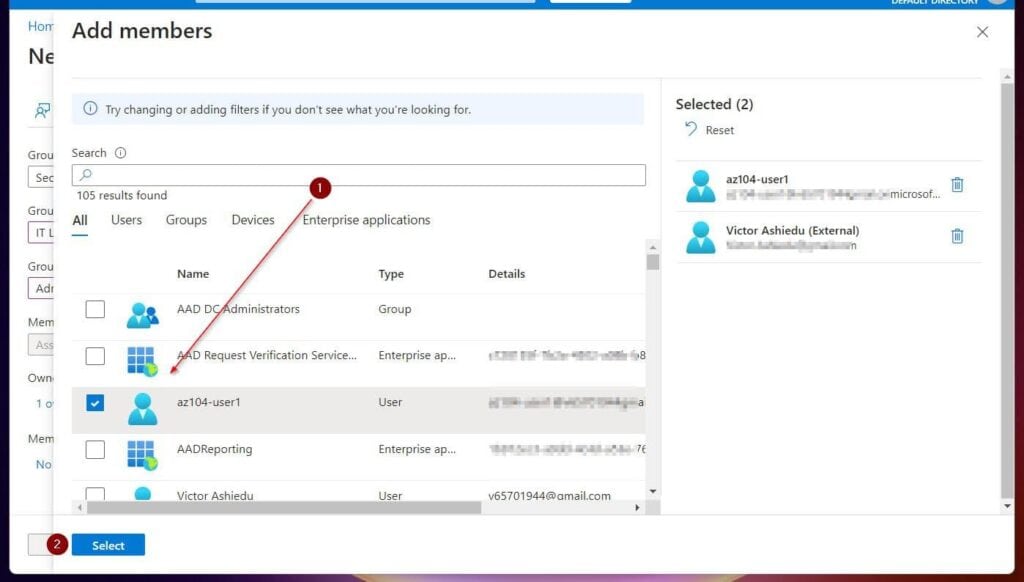
Task: Click the az104-user1 user avatar in list
Action: [142, 409]
